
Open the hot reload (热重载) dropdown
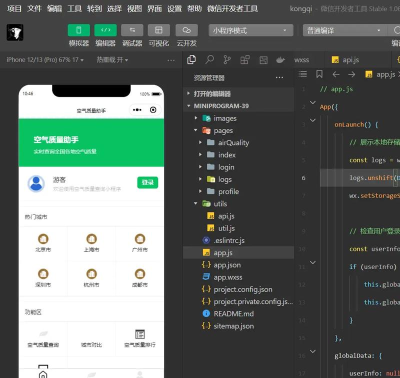(112, 60)
